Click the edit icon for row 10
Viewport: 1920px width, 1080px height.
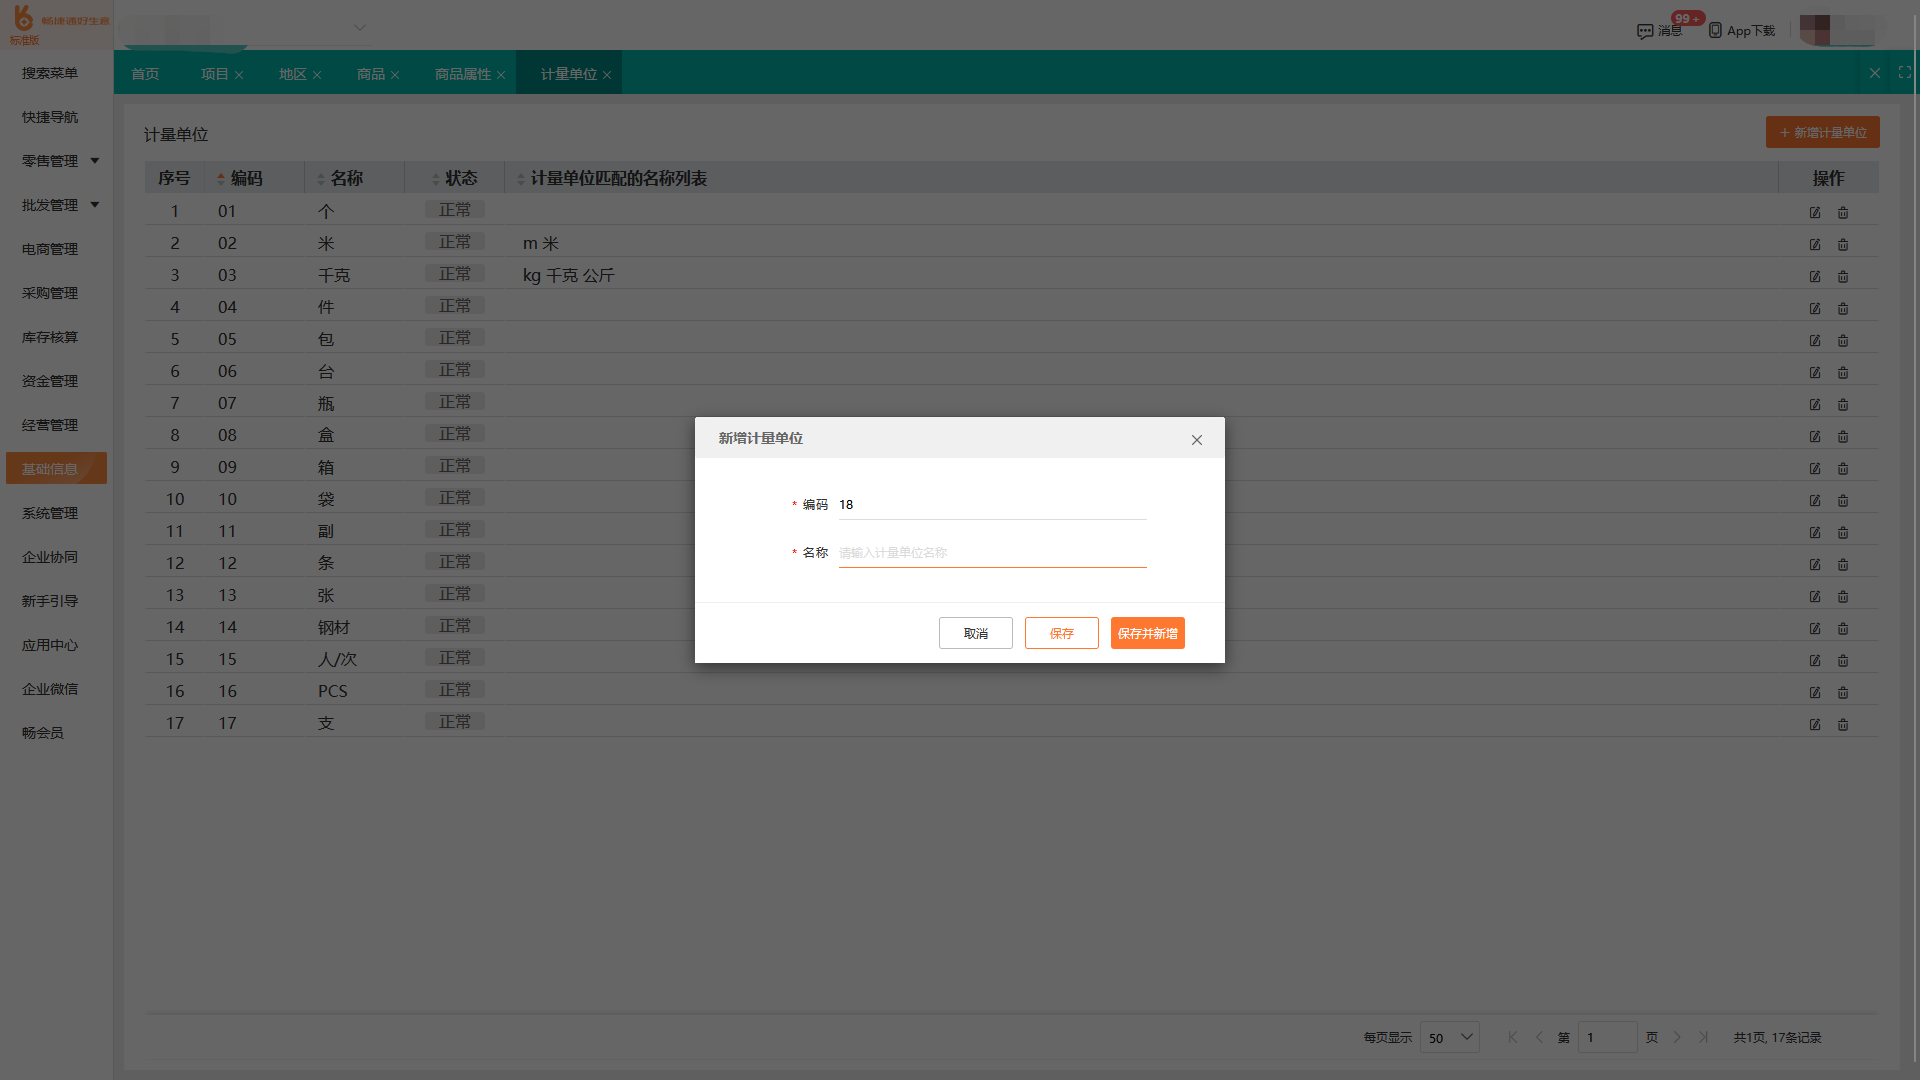1815,500
